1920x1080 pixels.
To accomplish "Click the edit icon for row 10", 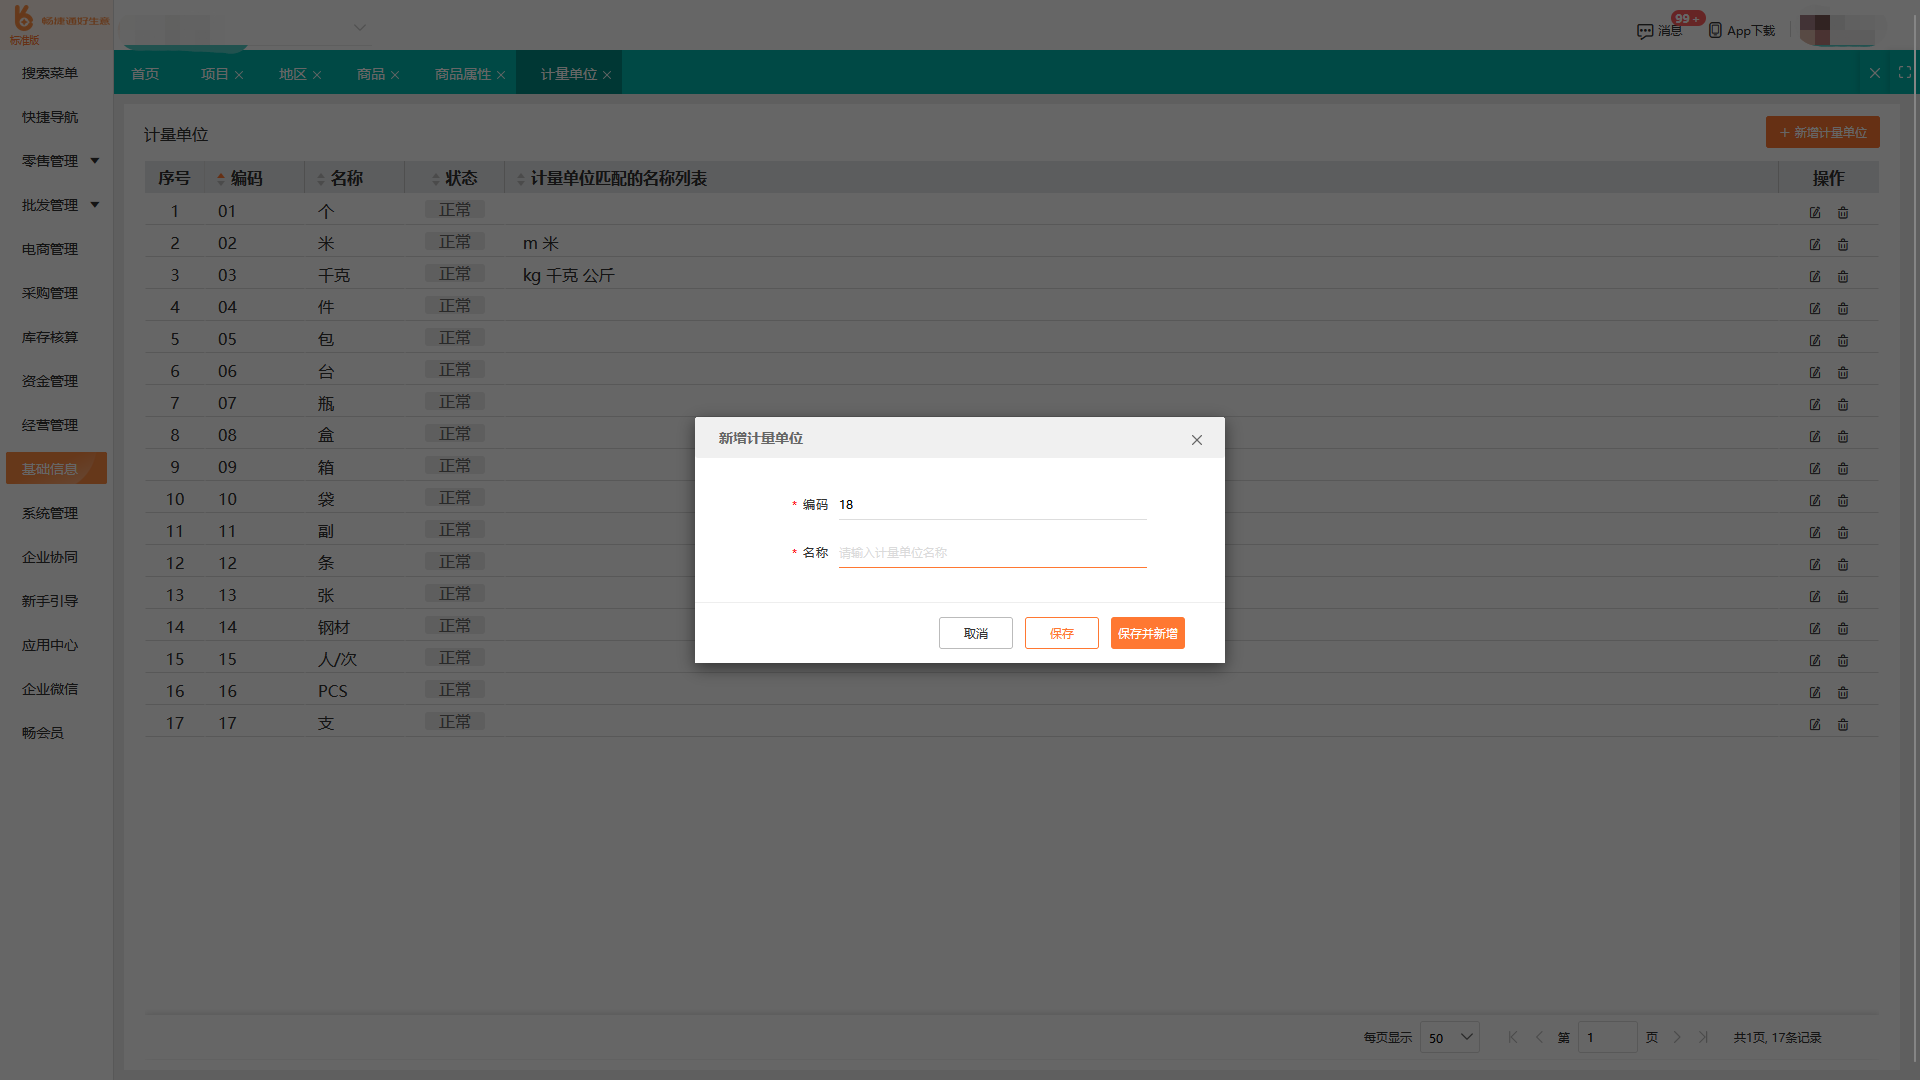I will tap(1815, 500).
